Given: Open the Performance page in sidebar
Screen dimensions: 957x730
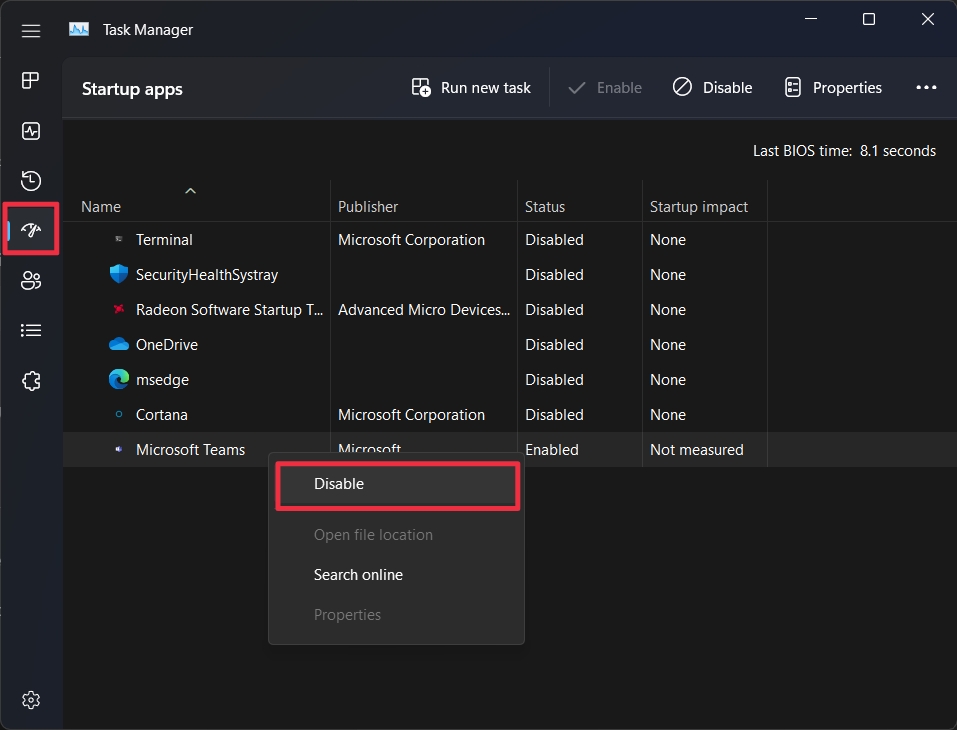Looking at the screenshot, I should click(x=31, y=131).
